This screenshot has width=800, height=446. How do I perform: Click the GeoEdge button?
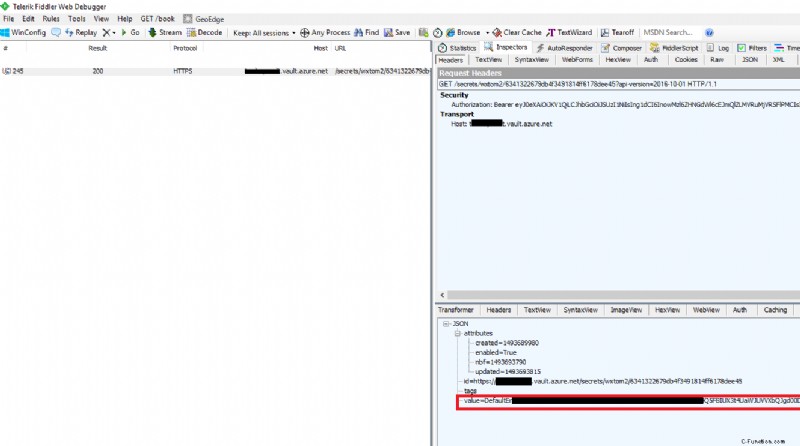pos(204,18)
